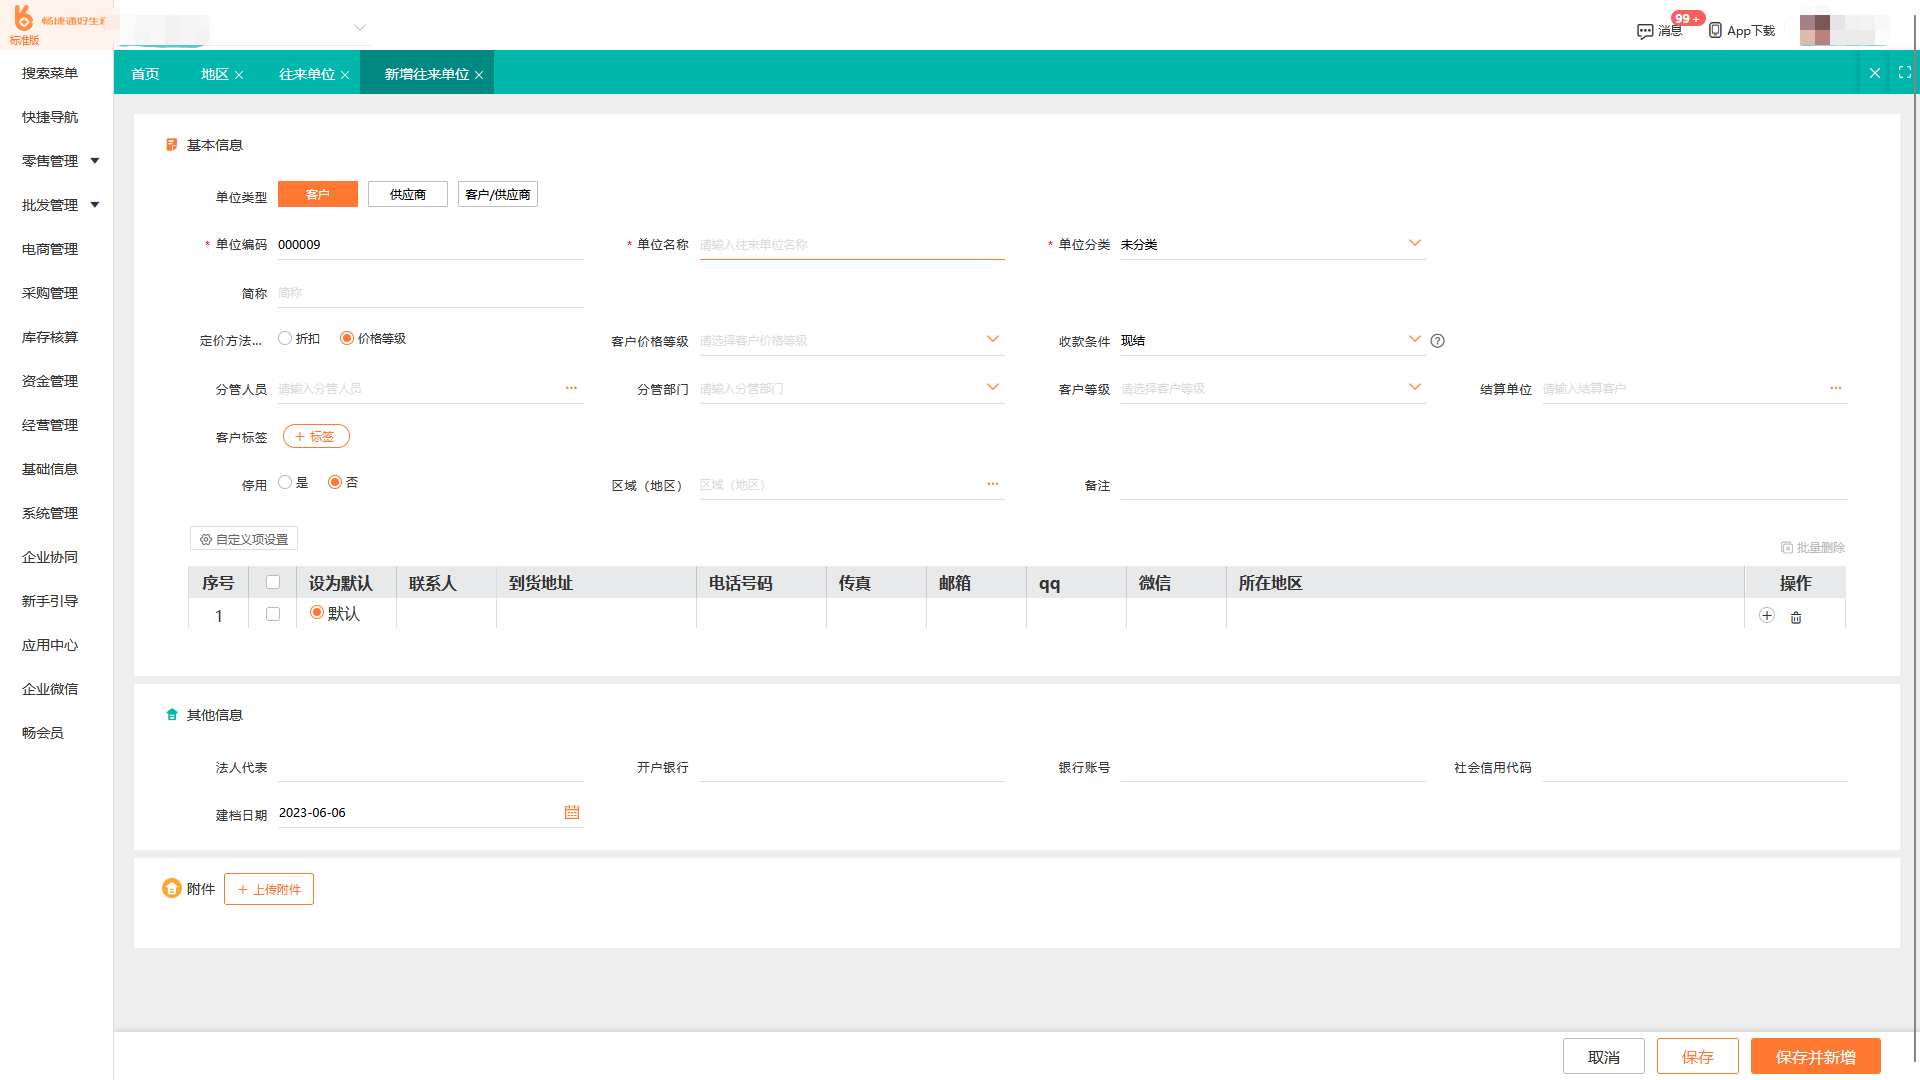Click the 基本信息 section icon
This screenshot has width=1920, height=1080.
tap(171, 145)
